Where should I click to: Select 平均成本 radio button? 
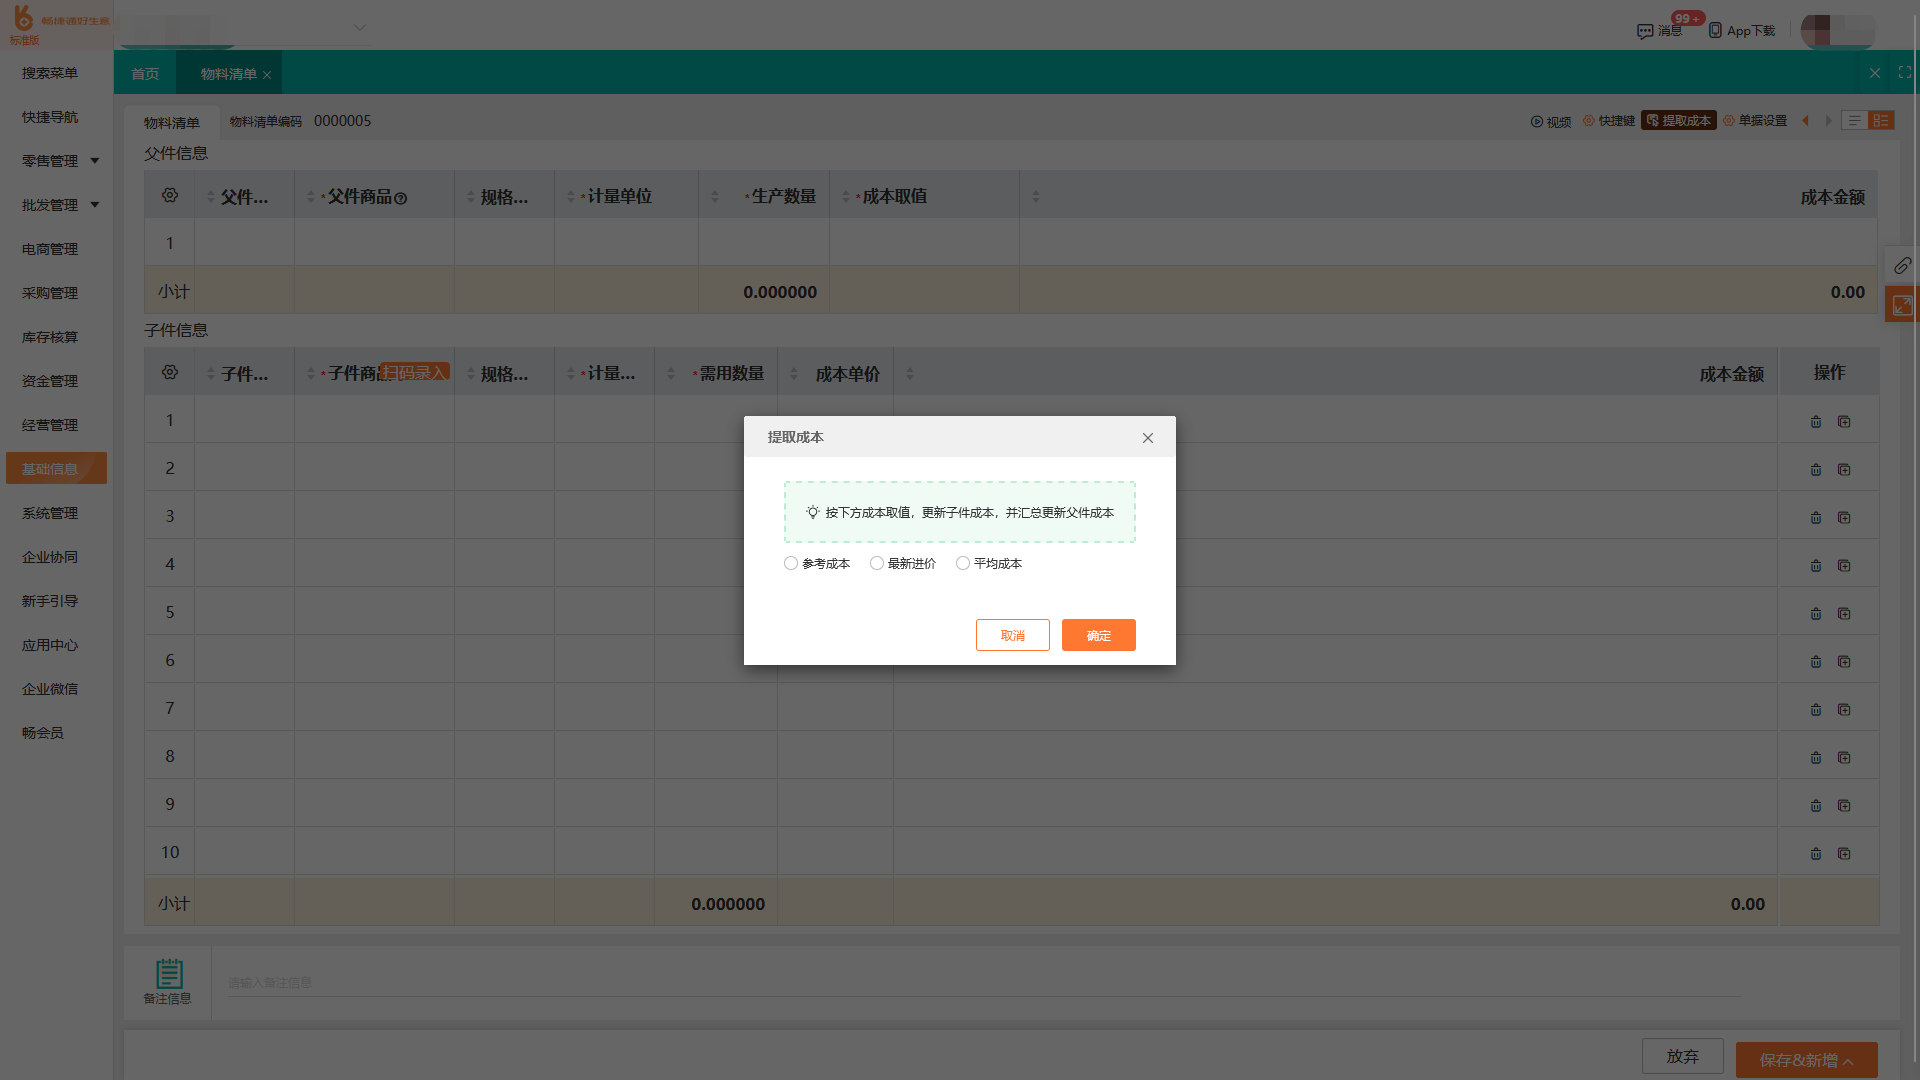point(963,563)
